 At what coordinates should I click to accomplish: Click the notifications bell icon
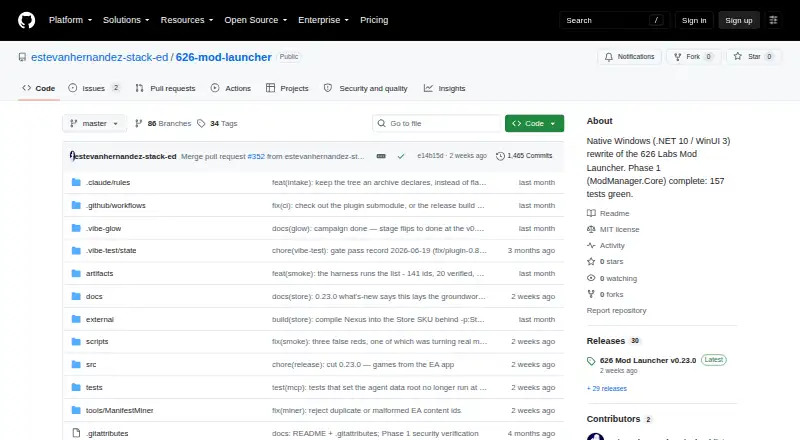tap(609, 57)
